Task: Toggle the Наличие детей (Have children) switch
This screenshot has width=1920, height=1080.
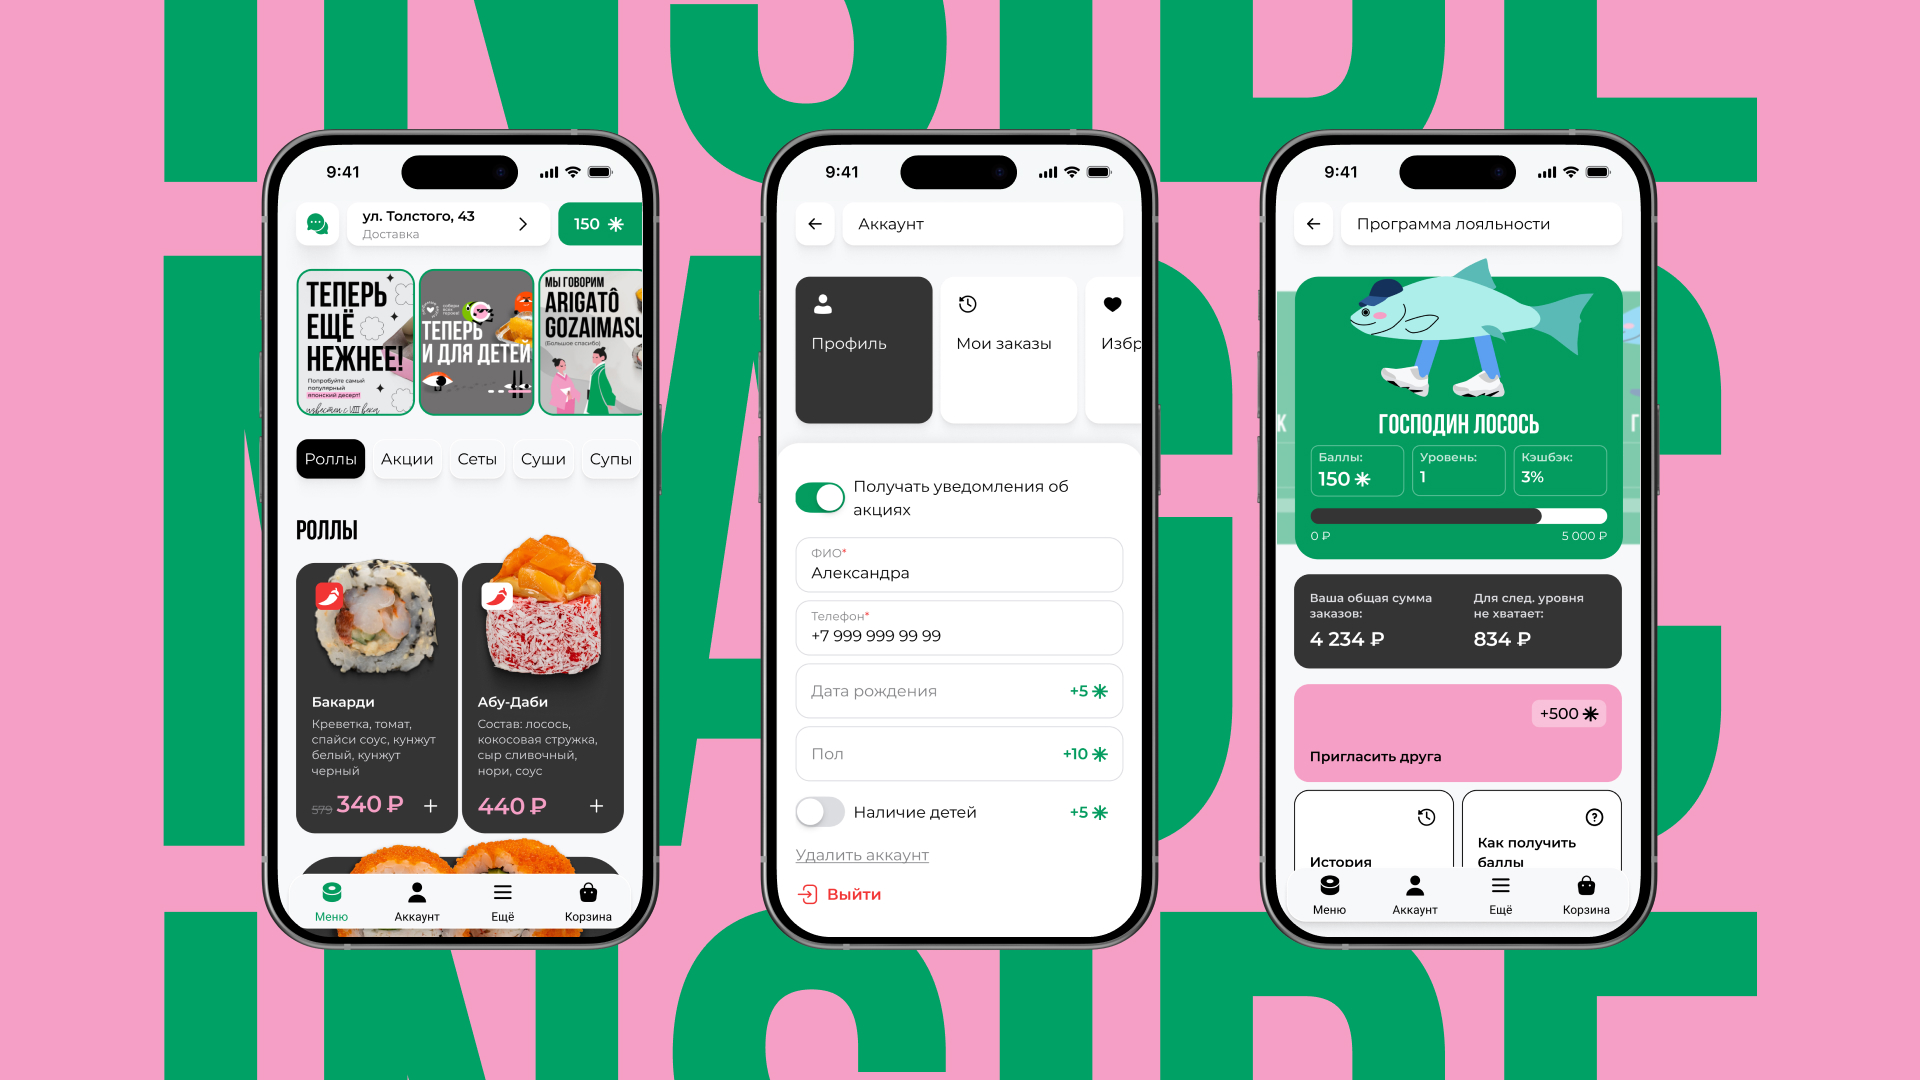Action: pyautogui.click(x=818, y=811)
